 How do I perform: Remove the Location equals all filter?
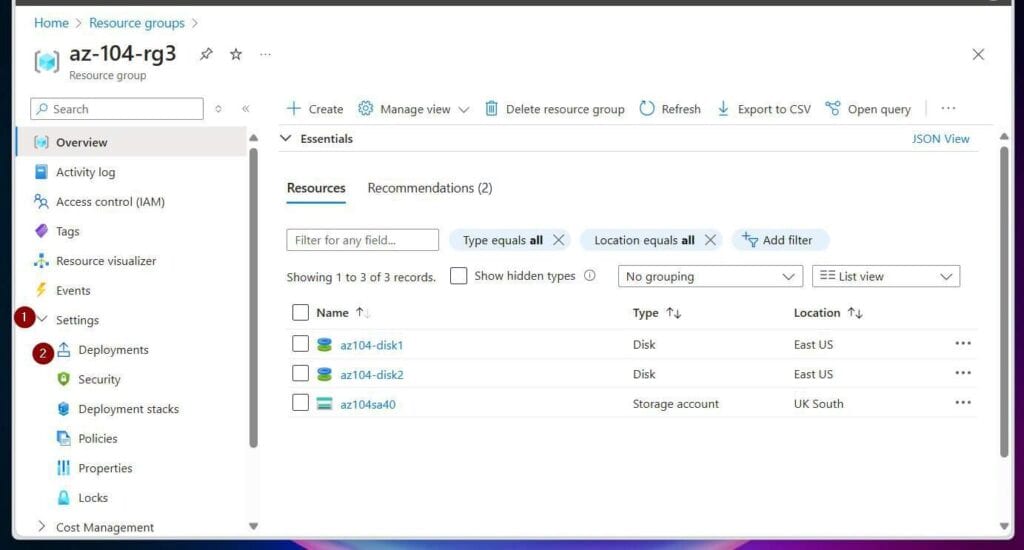pyautogui.click(x=710, y=240)
